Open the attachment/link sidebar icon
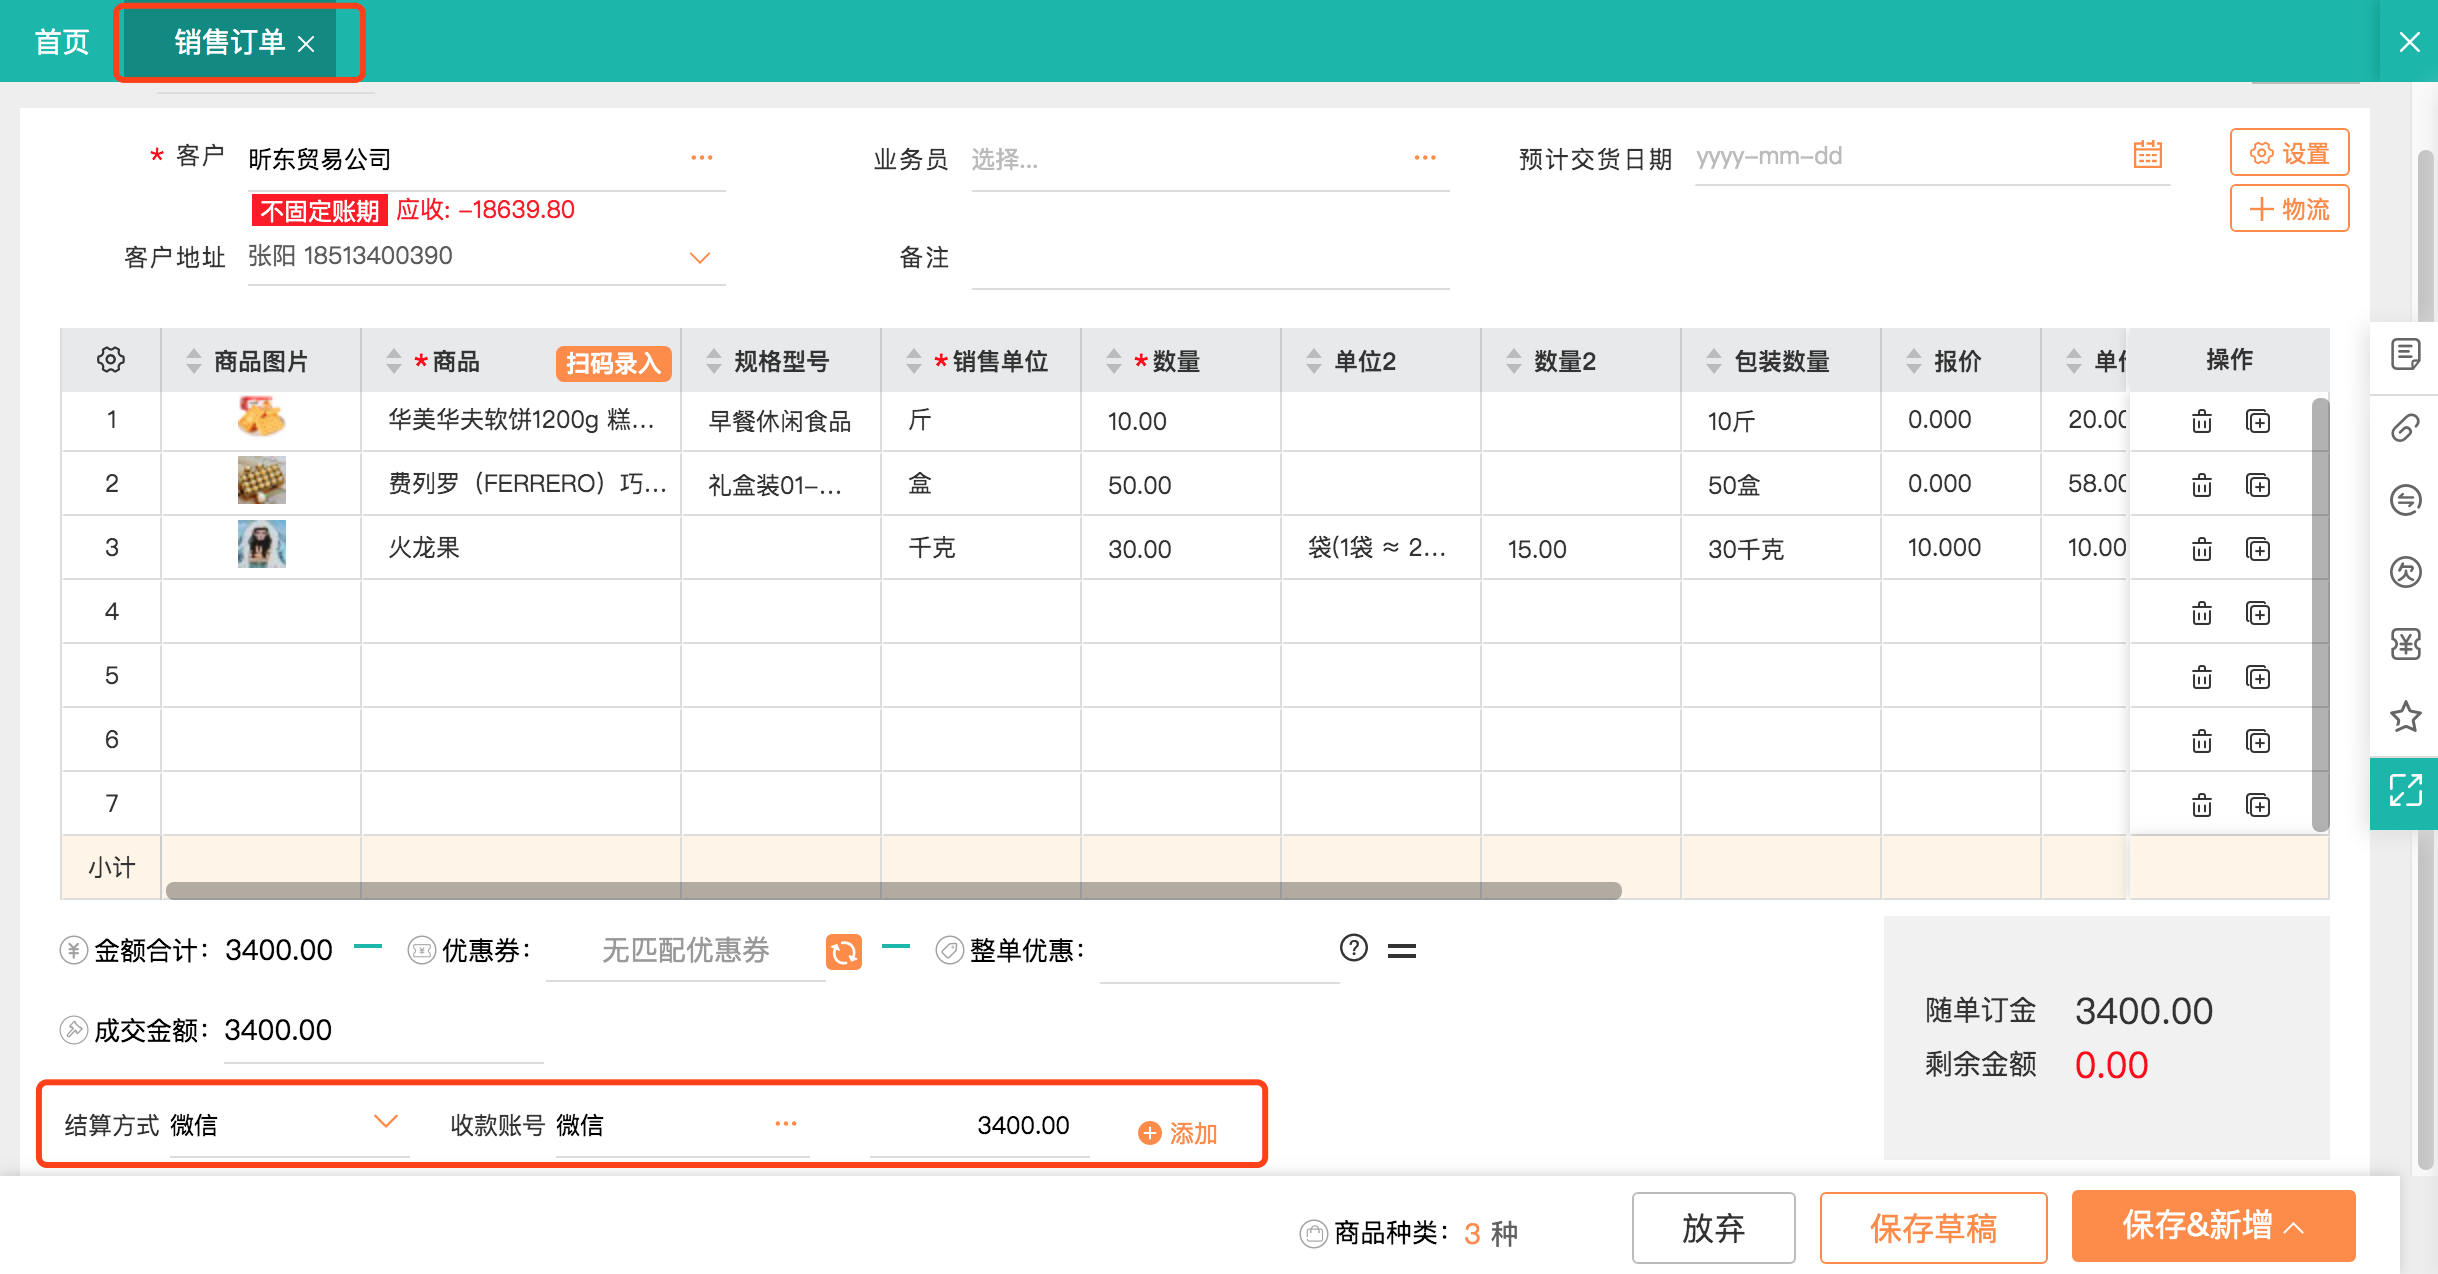Screen dimensions: 2438x1274 (x=2404, y=427)
